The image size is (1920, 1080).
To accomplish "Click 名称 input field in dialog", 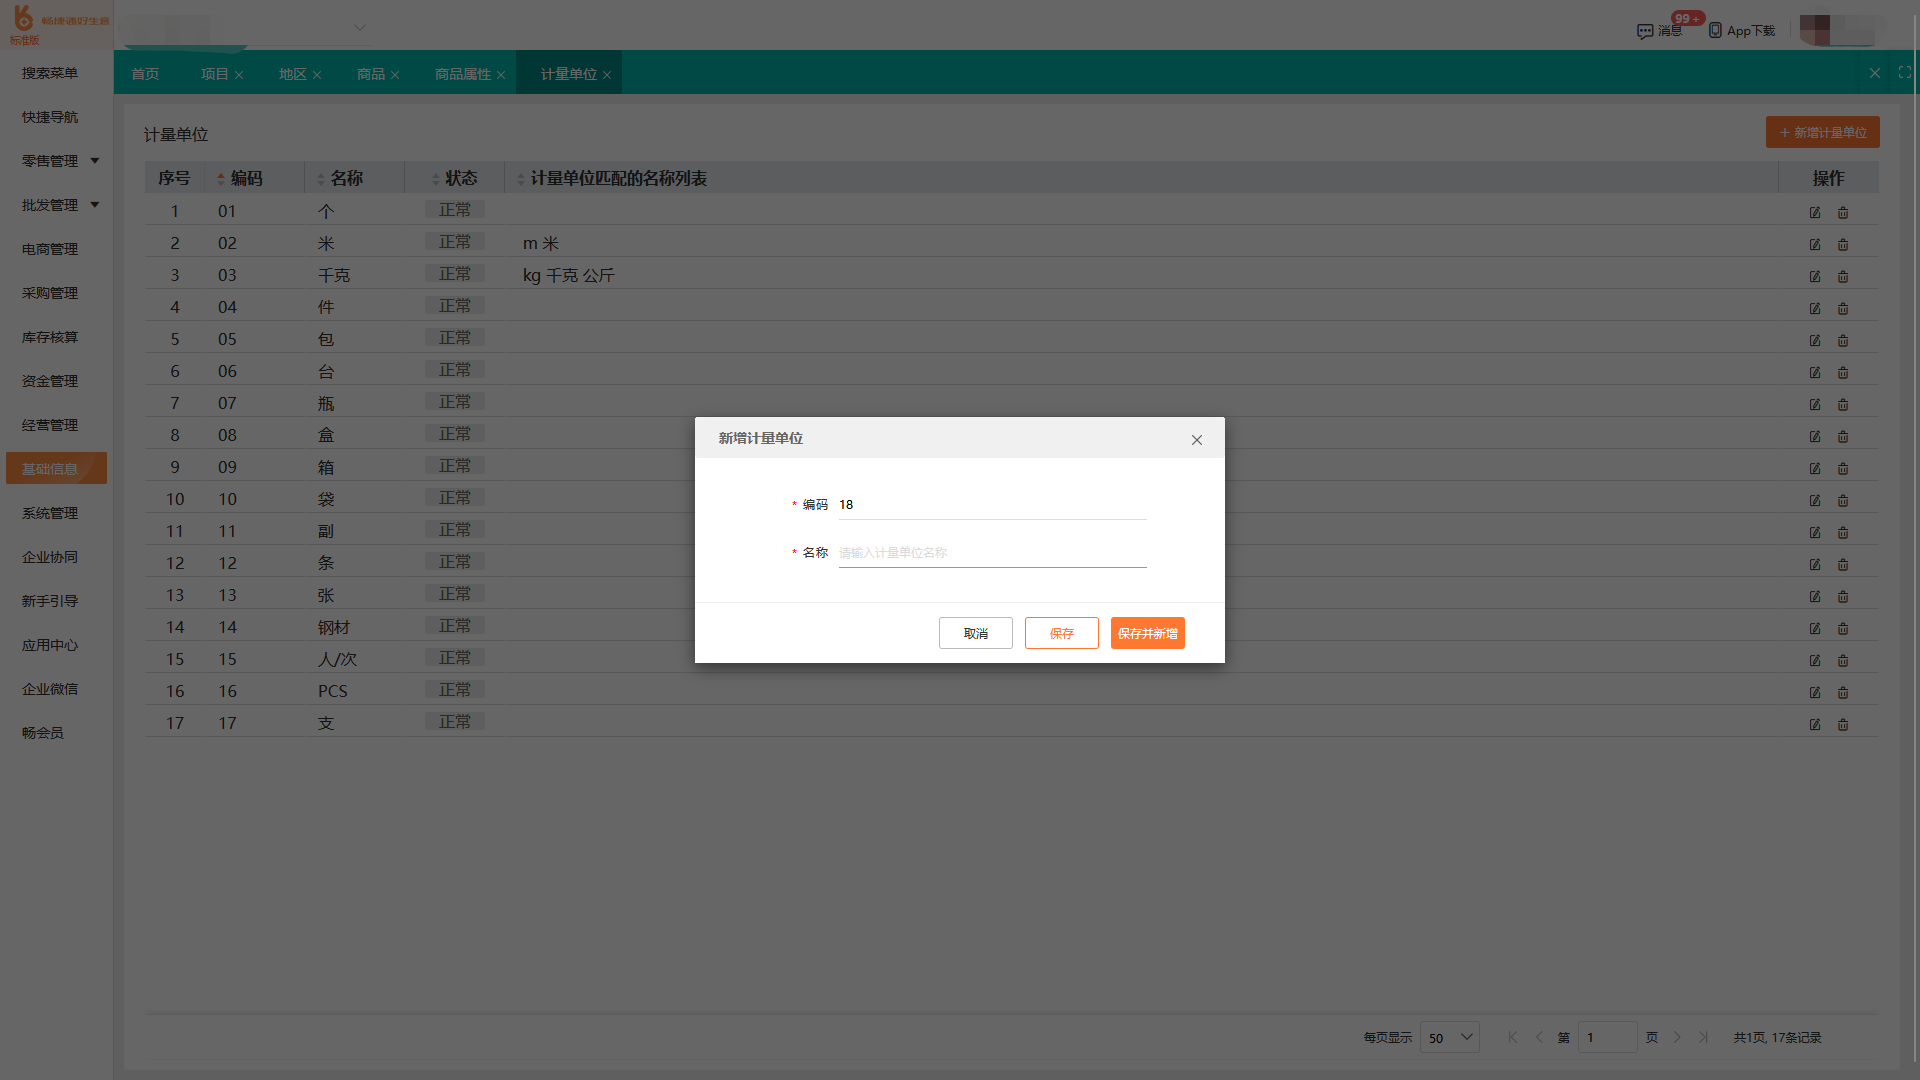I will (x=989, y=553).
